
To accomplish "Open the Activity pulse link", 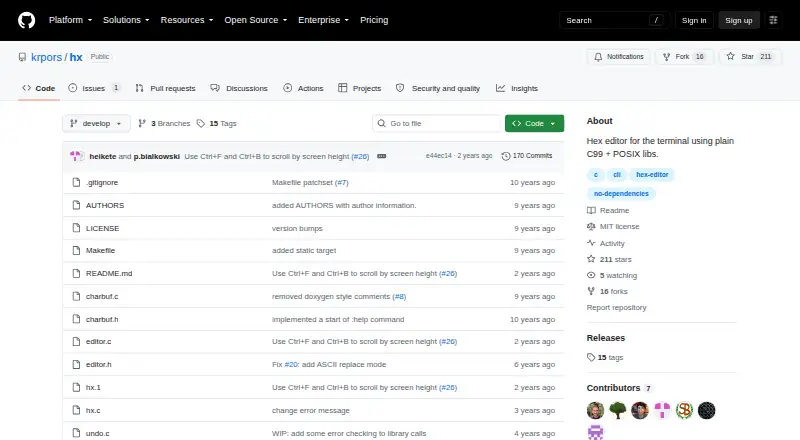I will click(606, 243).
